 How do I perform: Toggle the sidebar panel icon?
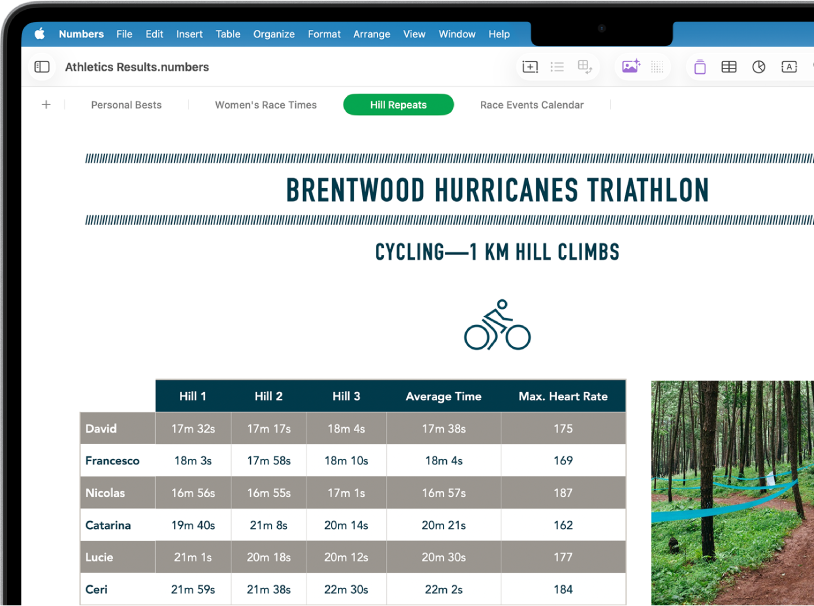pyautogui.click(x=41, y=66)
